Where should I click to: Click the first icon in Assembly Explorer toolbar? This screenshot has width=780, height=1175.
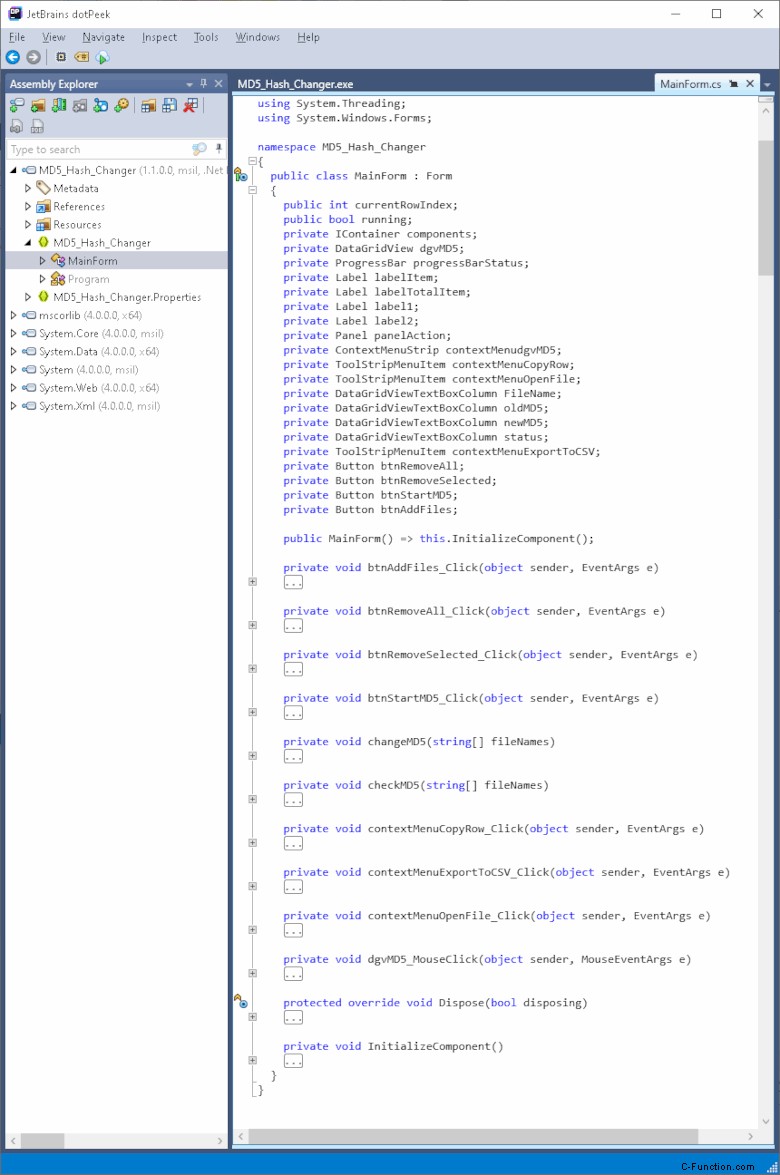click(x=16, y=105)
